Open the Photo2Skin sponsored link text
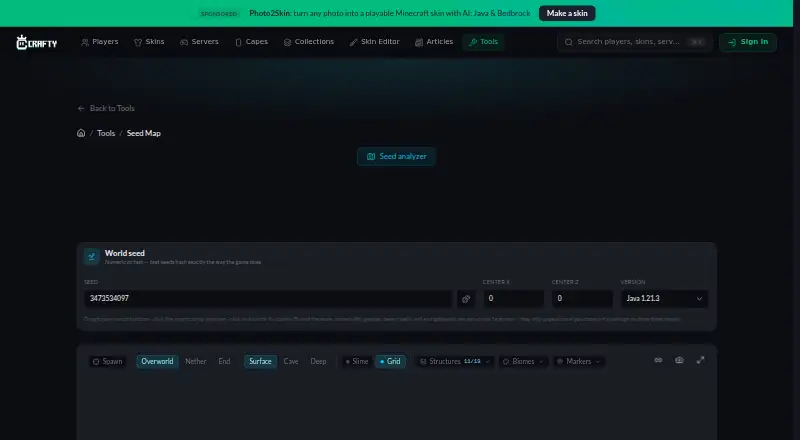The height and width of the screenshot is (440, 800). coord(390,13)
